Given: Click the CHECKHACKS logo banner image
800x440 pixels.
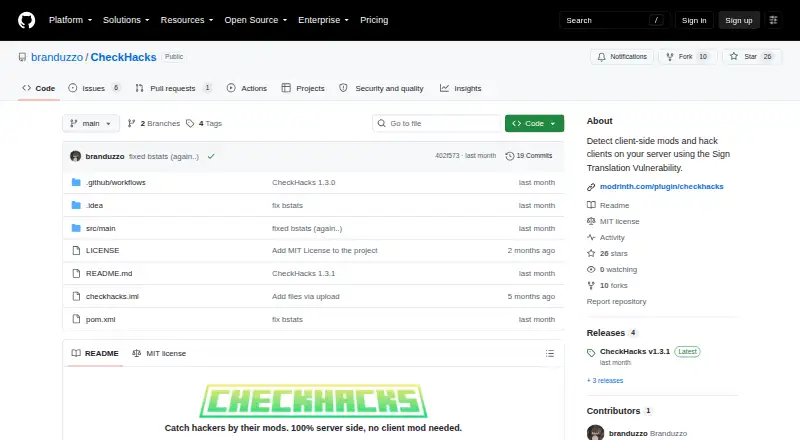Looking at the screenshot, I should [313, 401].
